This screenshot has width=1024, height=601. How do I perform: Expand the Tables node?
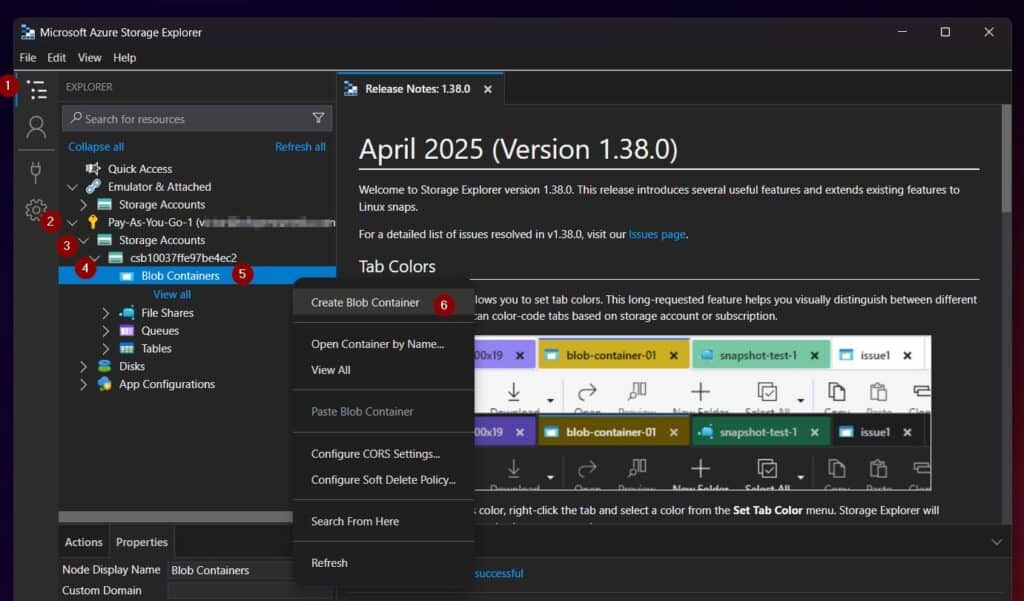105,348
